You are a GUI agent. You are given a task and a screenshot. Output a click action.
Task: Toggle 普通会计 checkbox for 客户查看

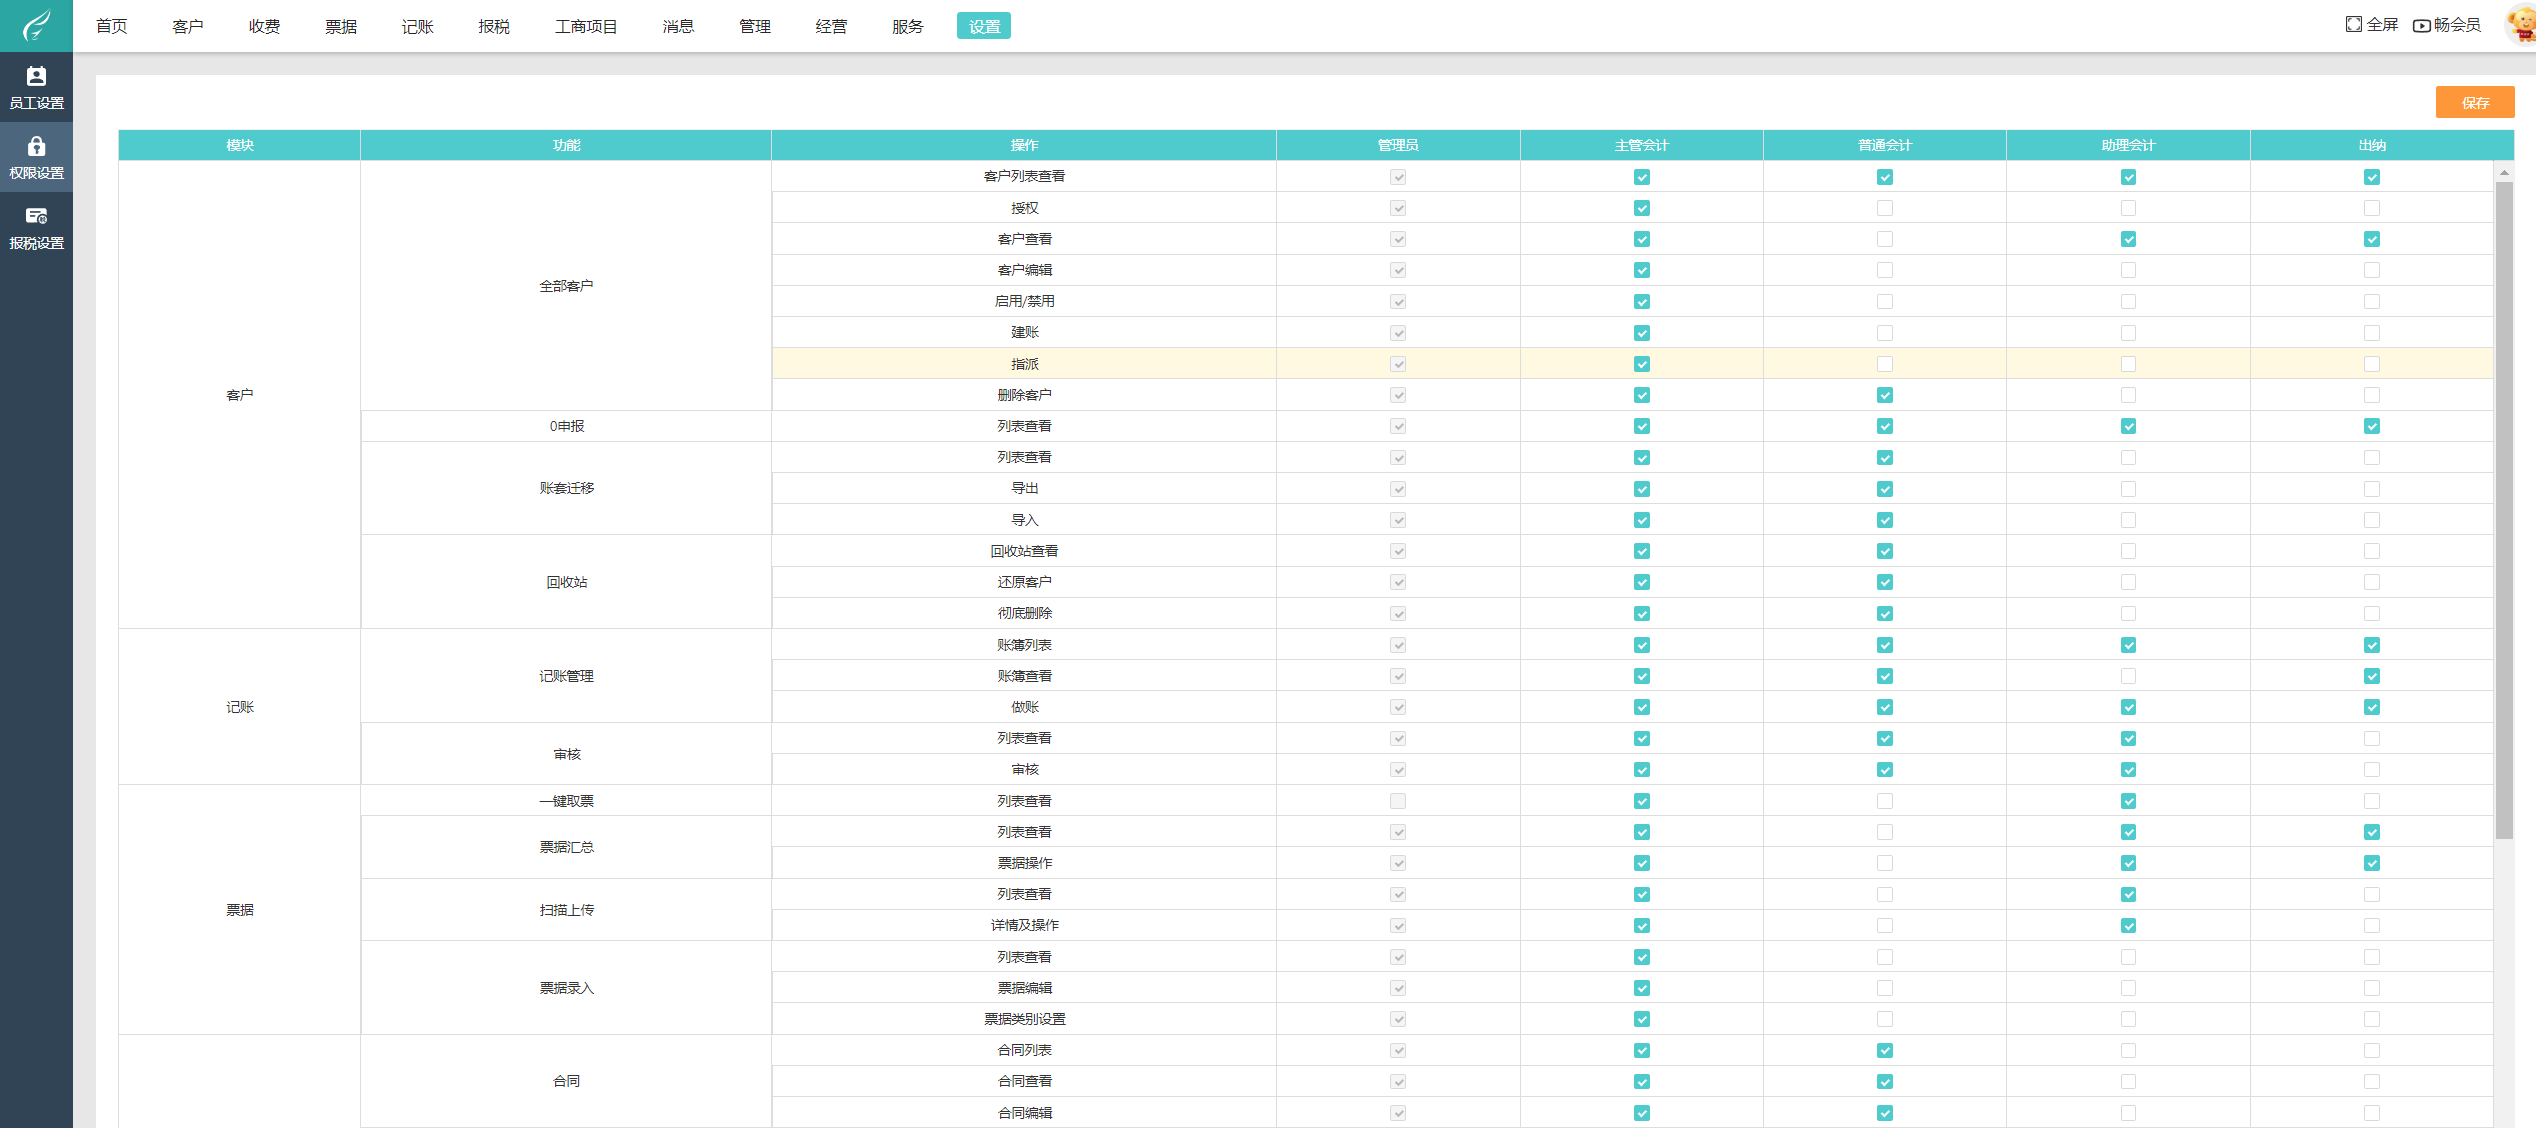[1881, 238]
